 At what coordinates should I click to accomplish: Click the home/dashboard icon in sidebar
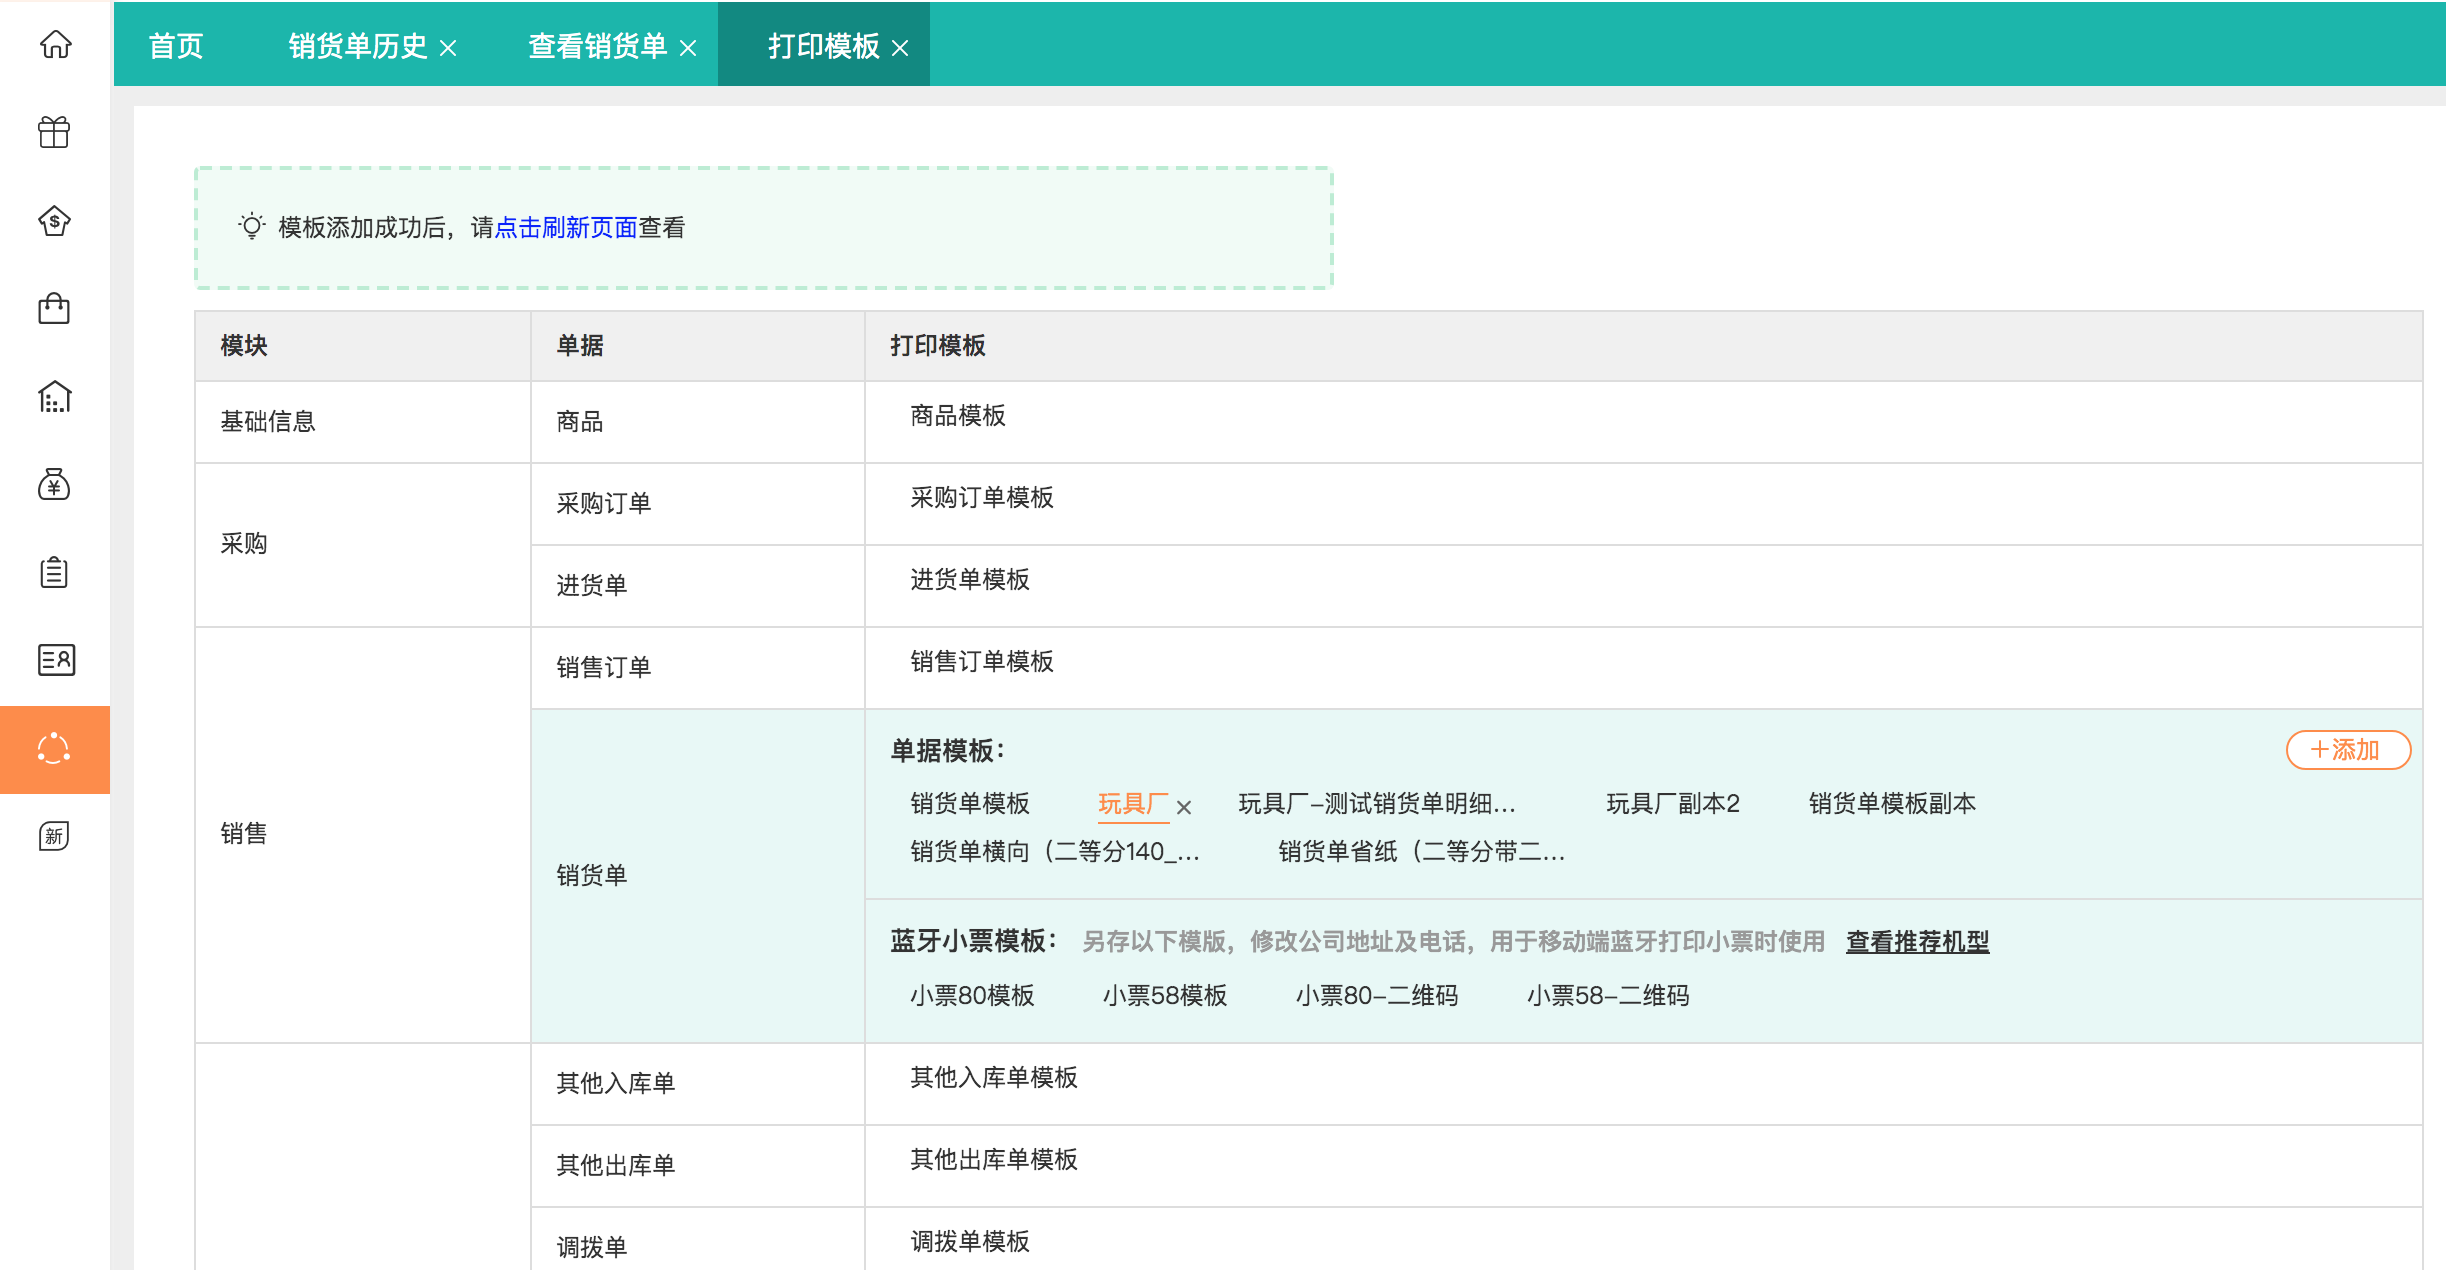pyautogui.click(x=55, y=45)
